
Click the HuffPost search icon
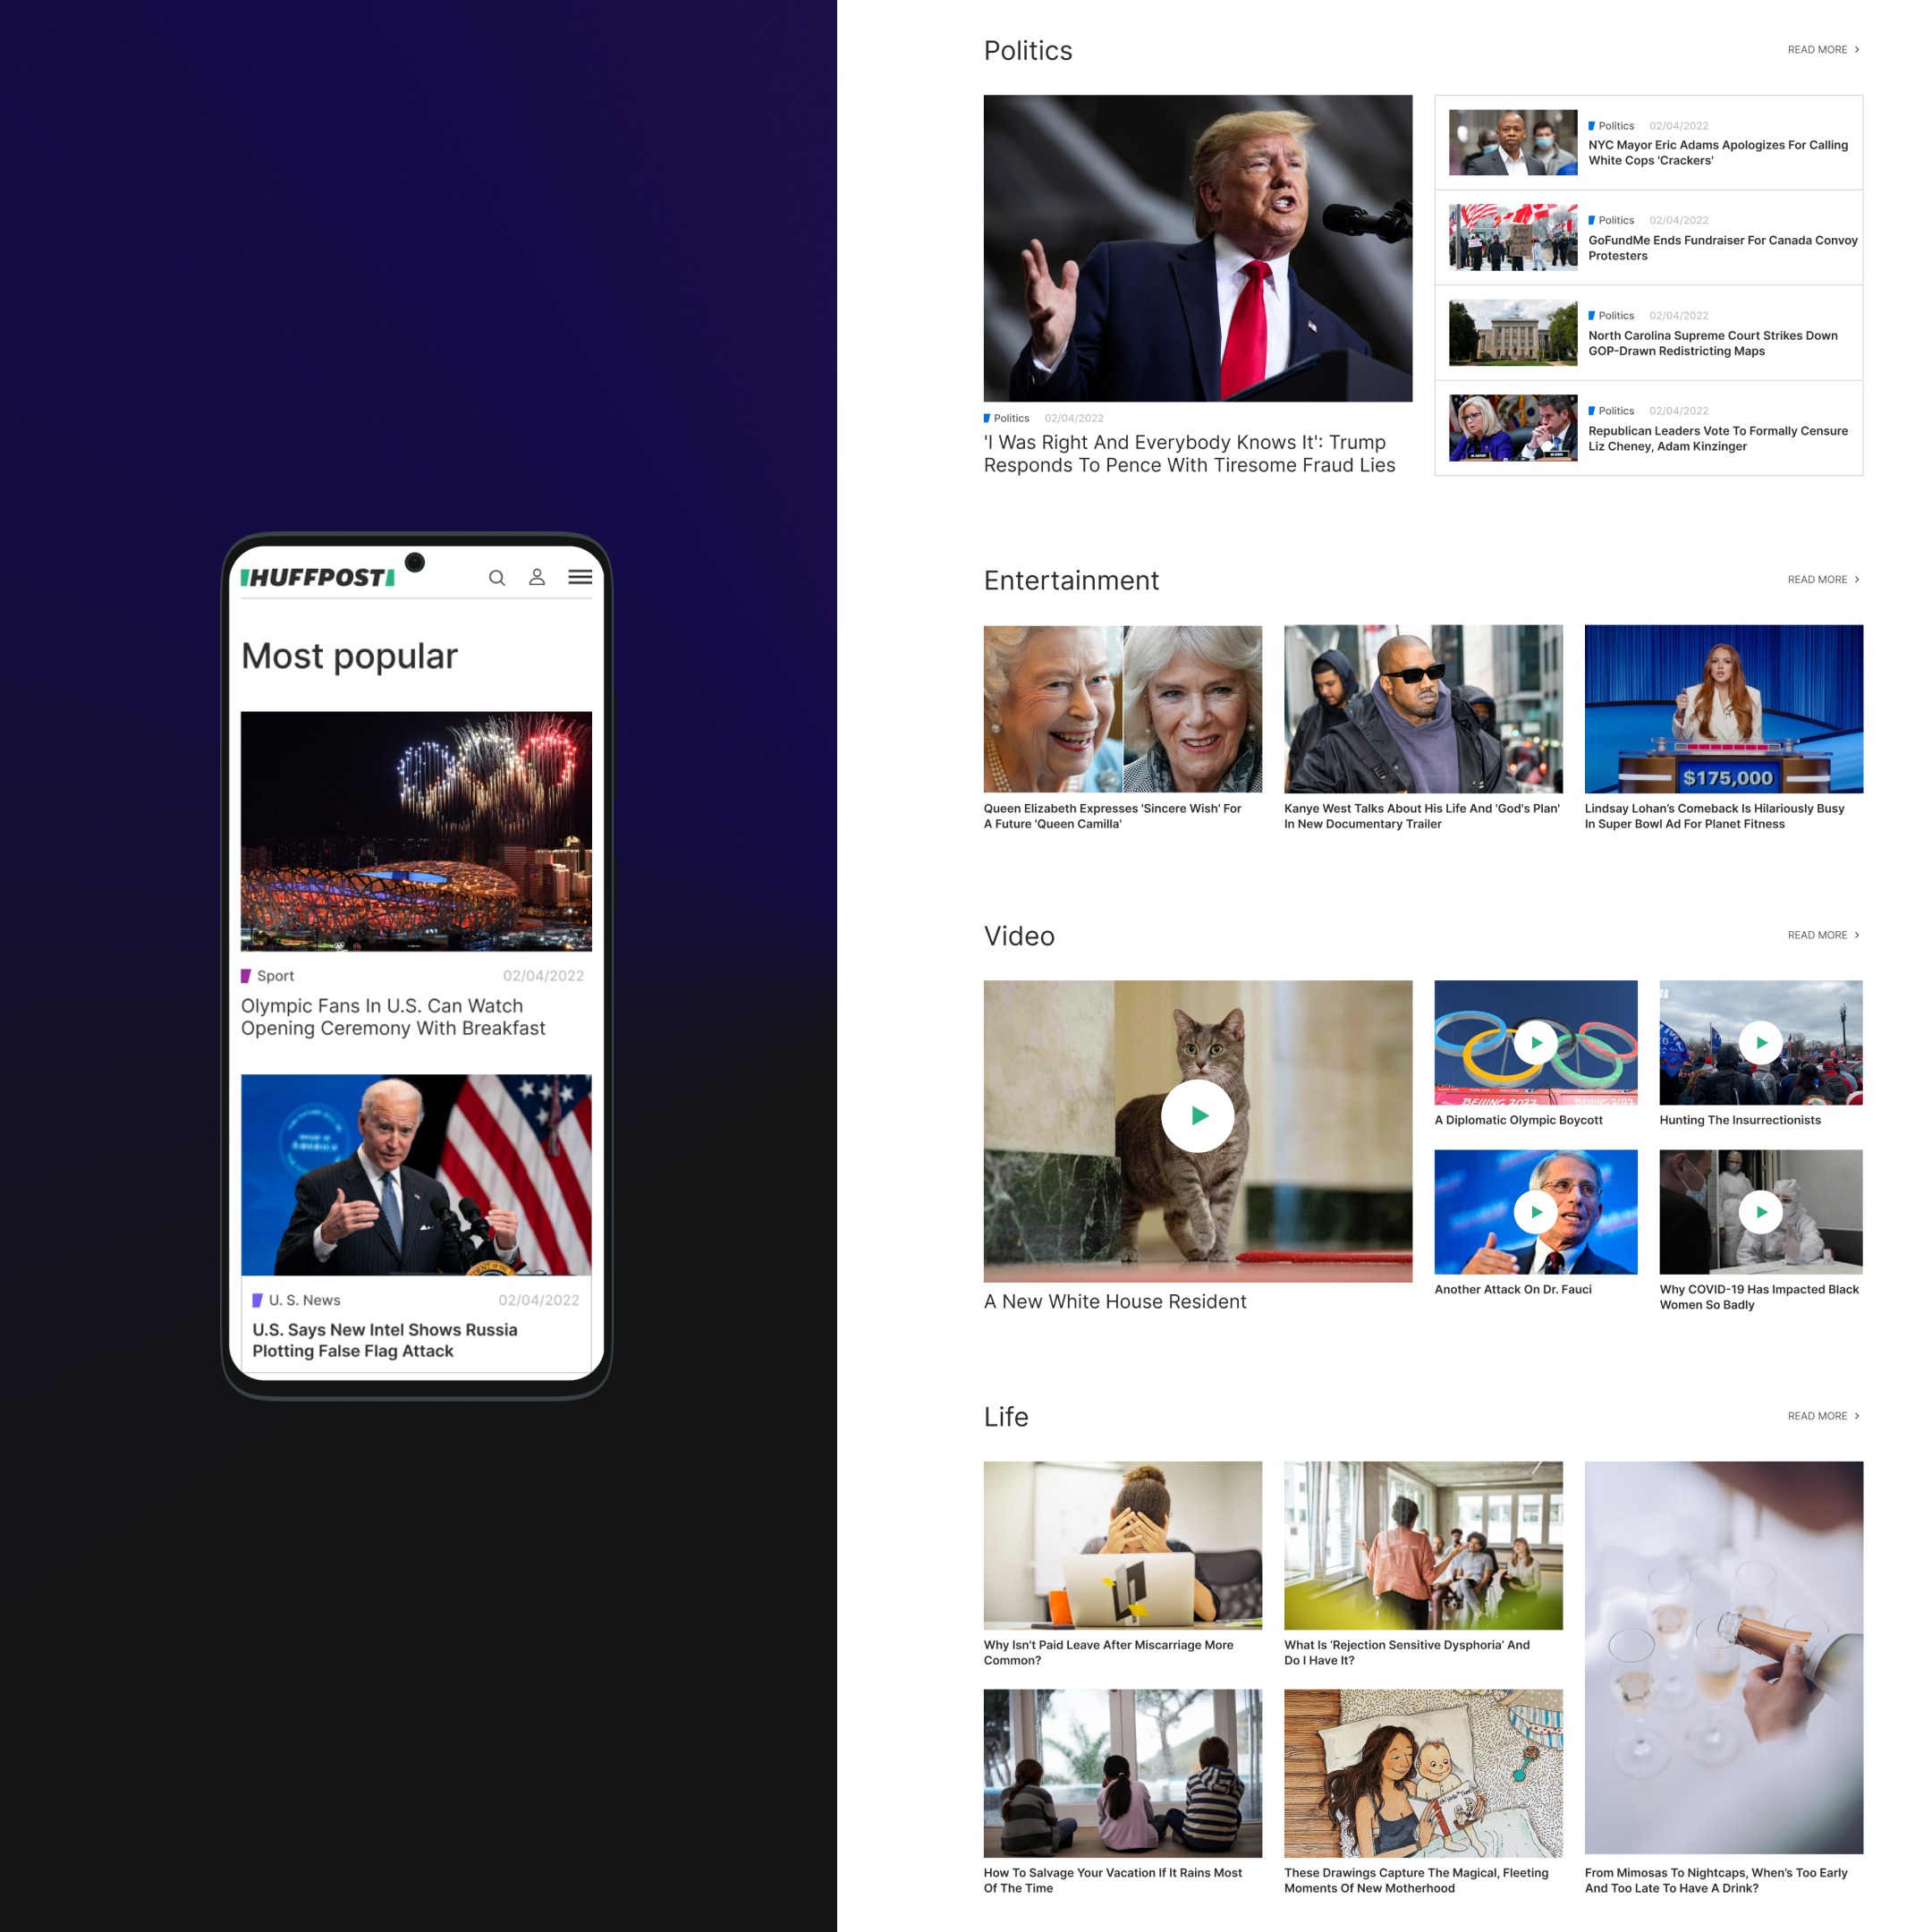click(497, 577)
